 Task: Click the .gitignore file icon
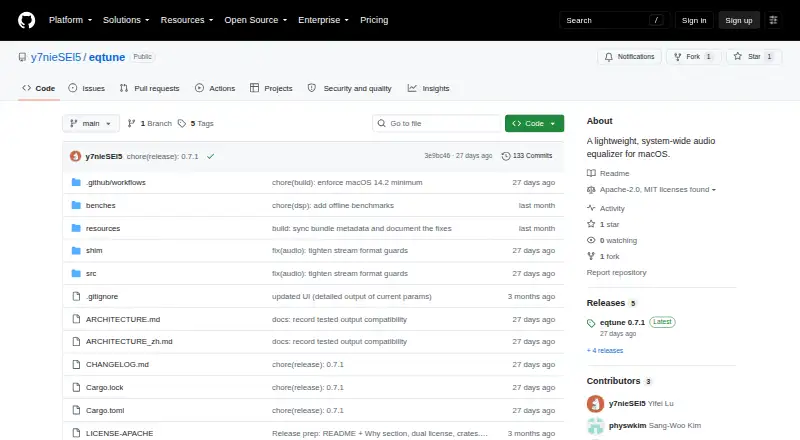tap(76, 297)
